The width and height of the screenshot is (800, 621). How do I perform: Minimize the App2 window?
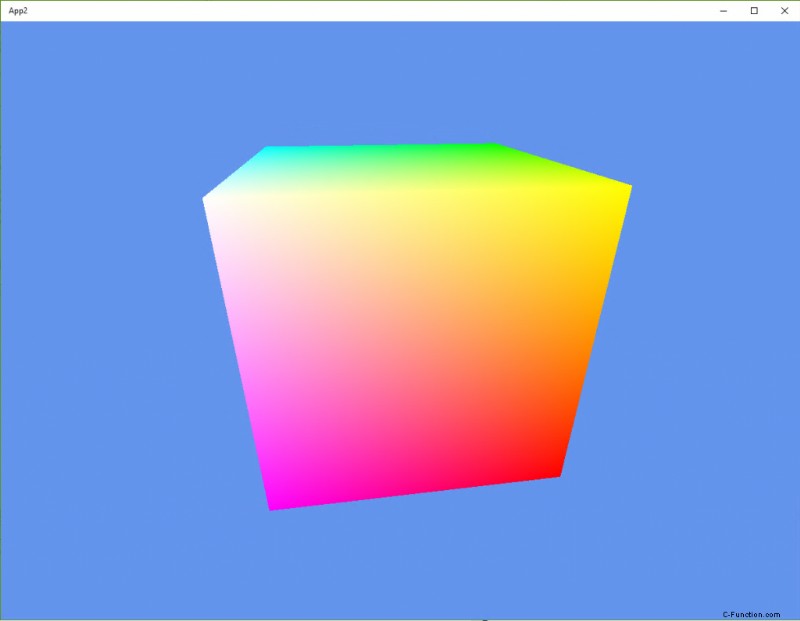click(724, 10)
